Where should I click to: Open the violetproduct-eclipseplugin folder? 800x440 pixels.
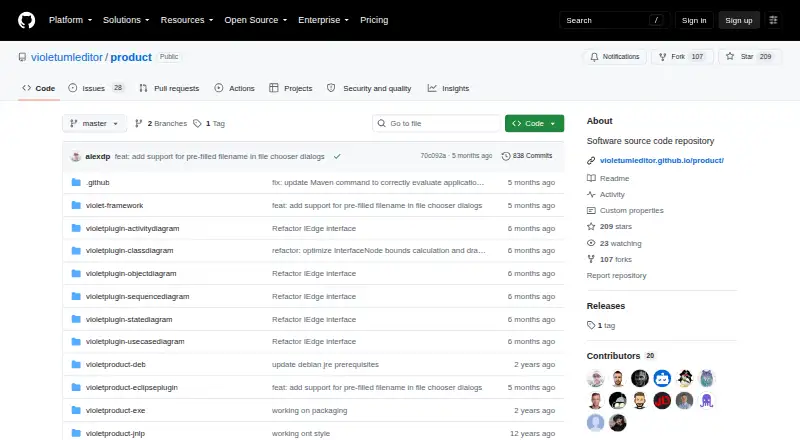pos(132,387)
